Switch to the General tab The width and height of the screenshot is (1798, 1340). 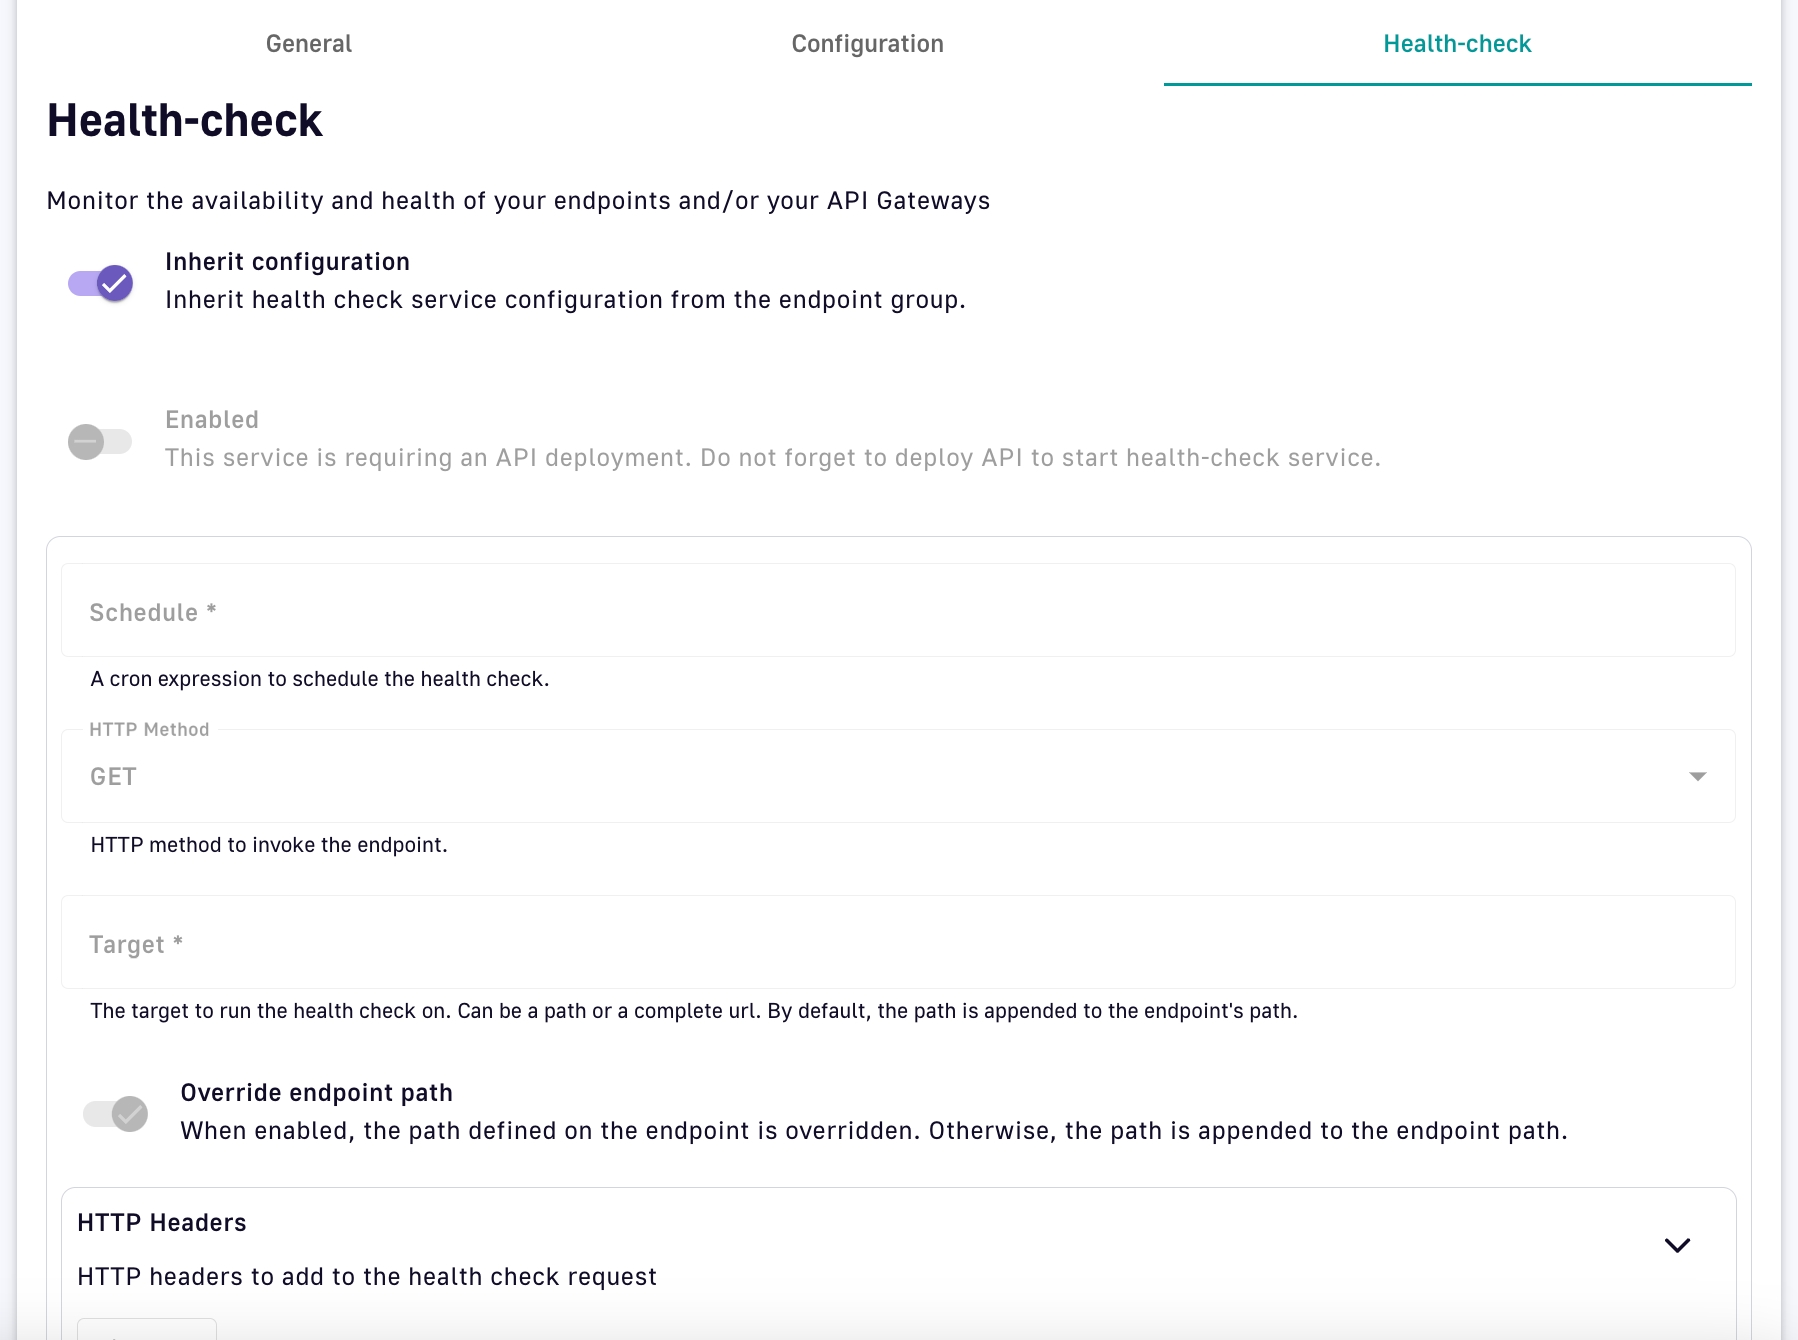pyautogui.click(x=308, y=44)
